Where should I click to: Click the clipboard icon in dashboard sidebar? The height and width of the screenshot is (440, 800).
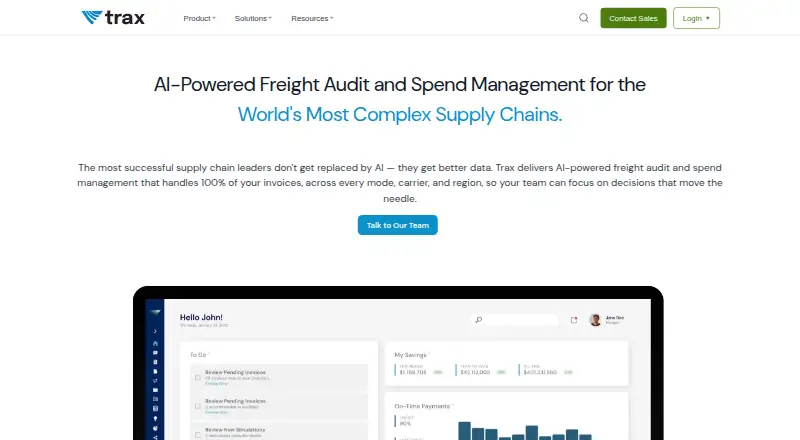click(155, 362)
